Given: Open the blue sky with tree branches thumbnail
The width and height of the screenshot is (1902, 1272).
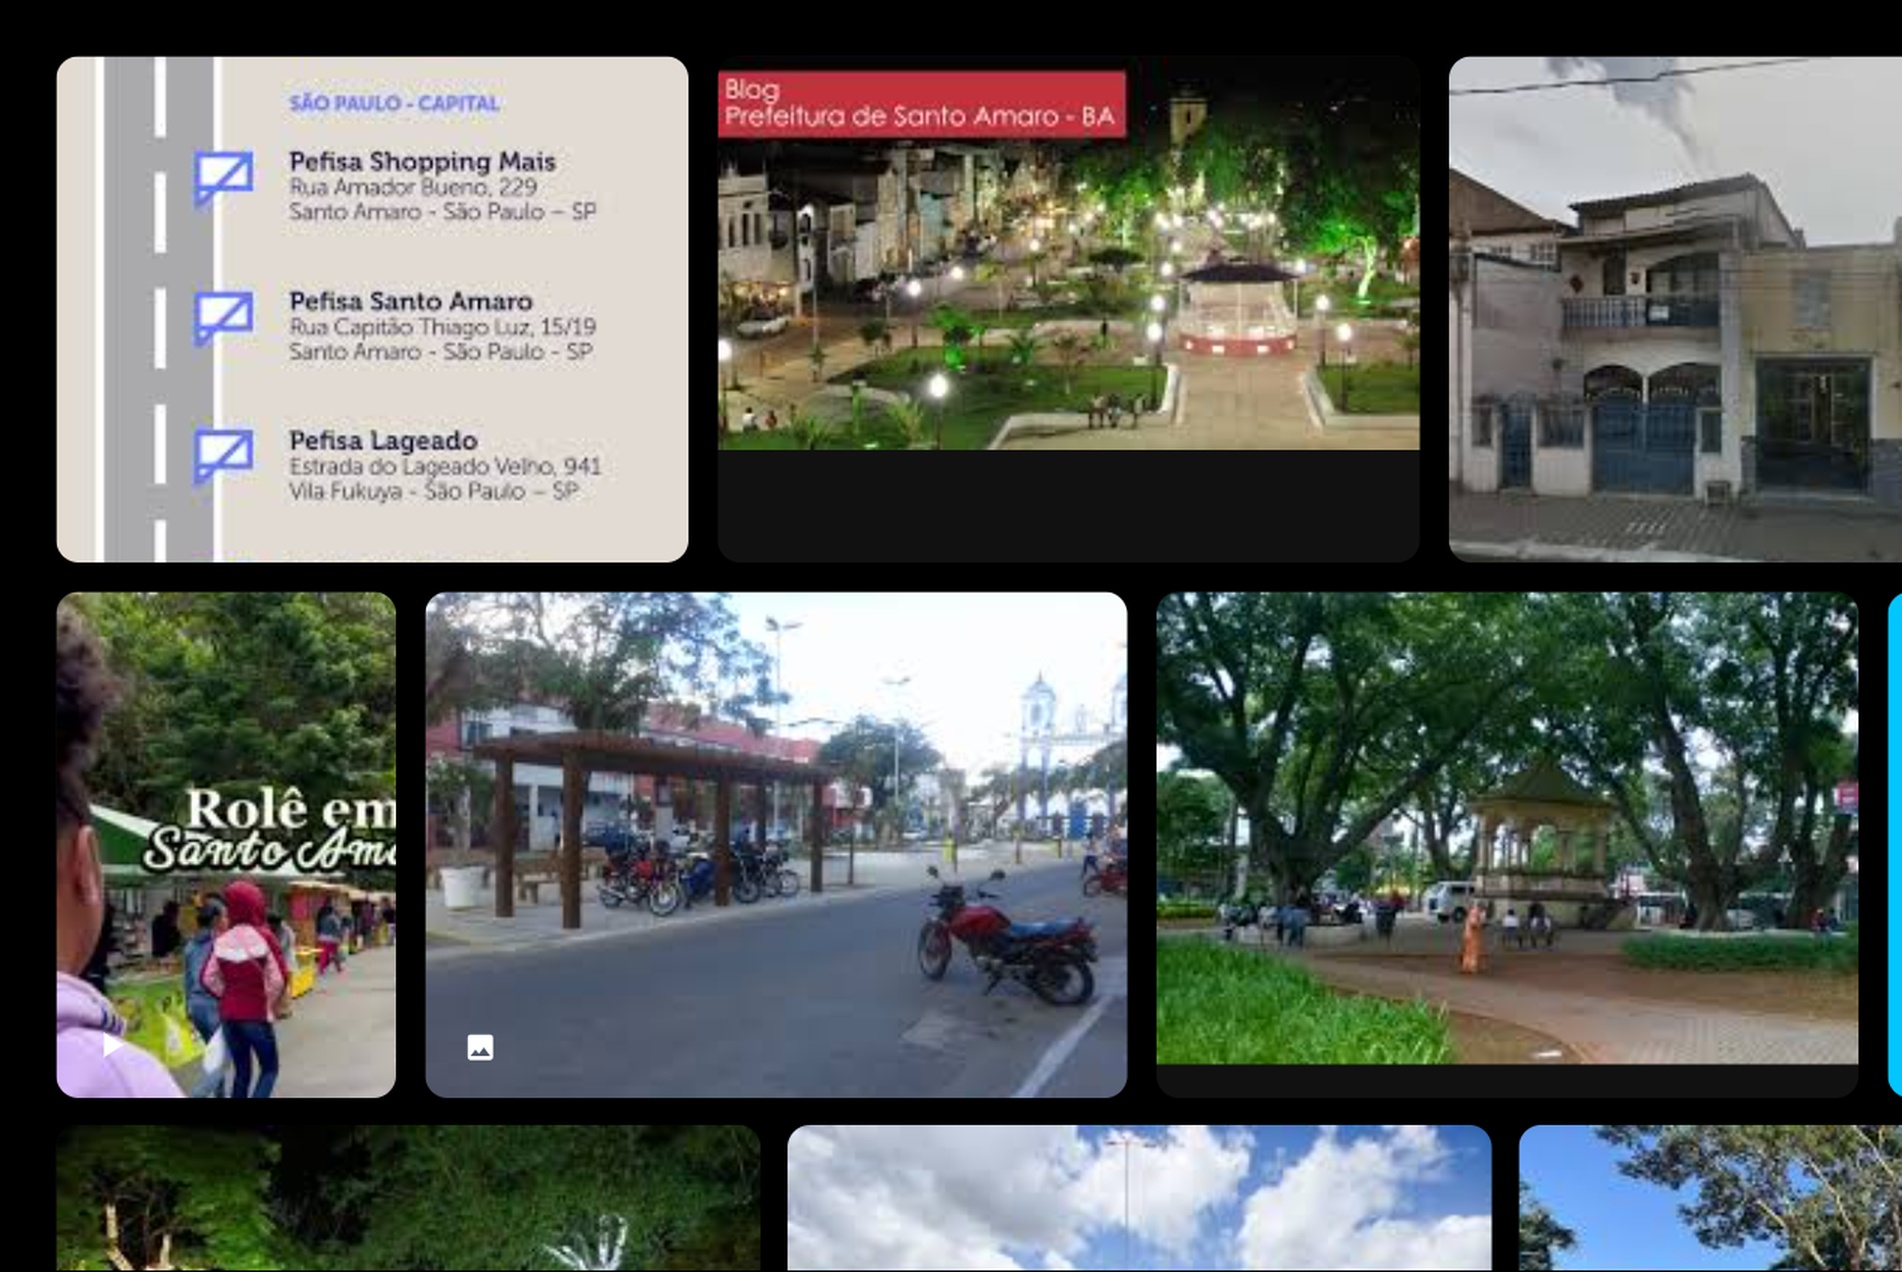Looking at the screenshot, I should pyautogui.click(x=1709, y=1198).
